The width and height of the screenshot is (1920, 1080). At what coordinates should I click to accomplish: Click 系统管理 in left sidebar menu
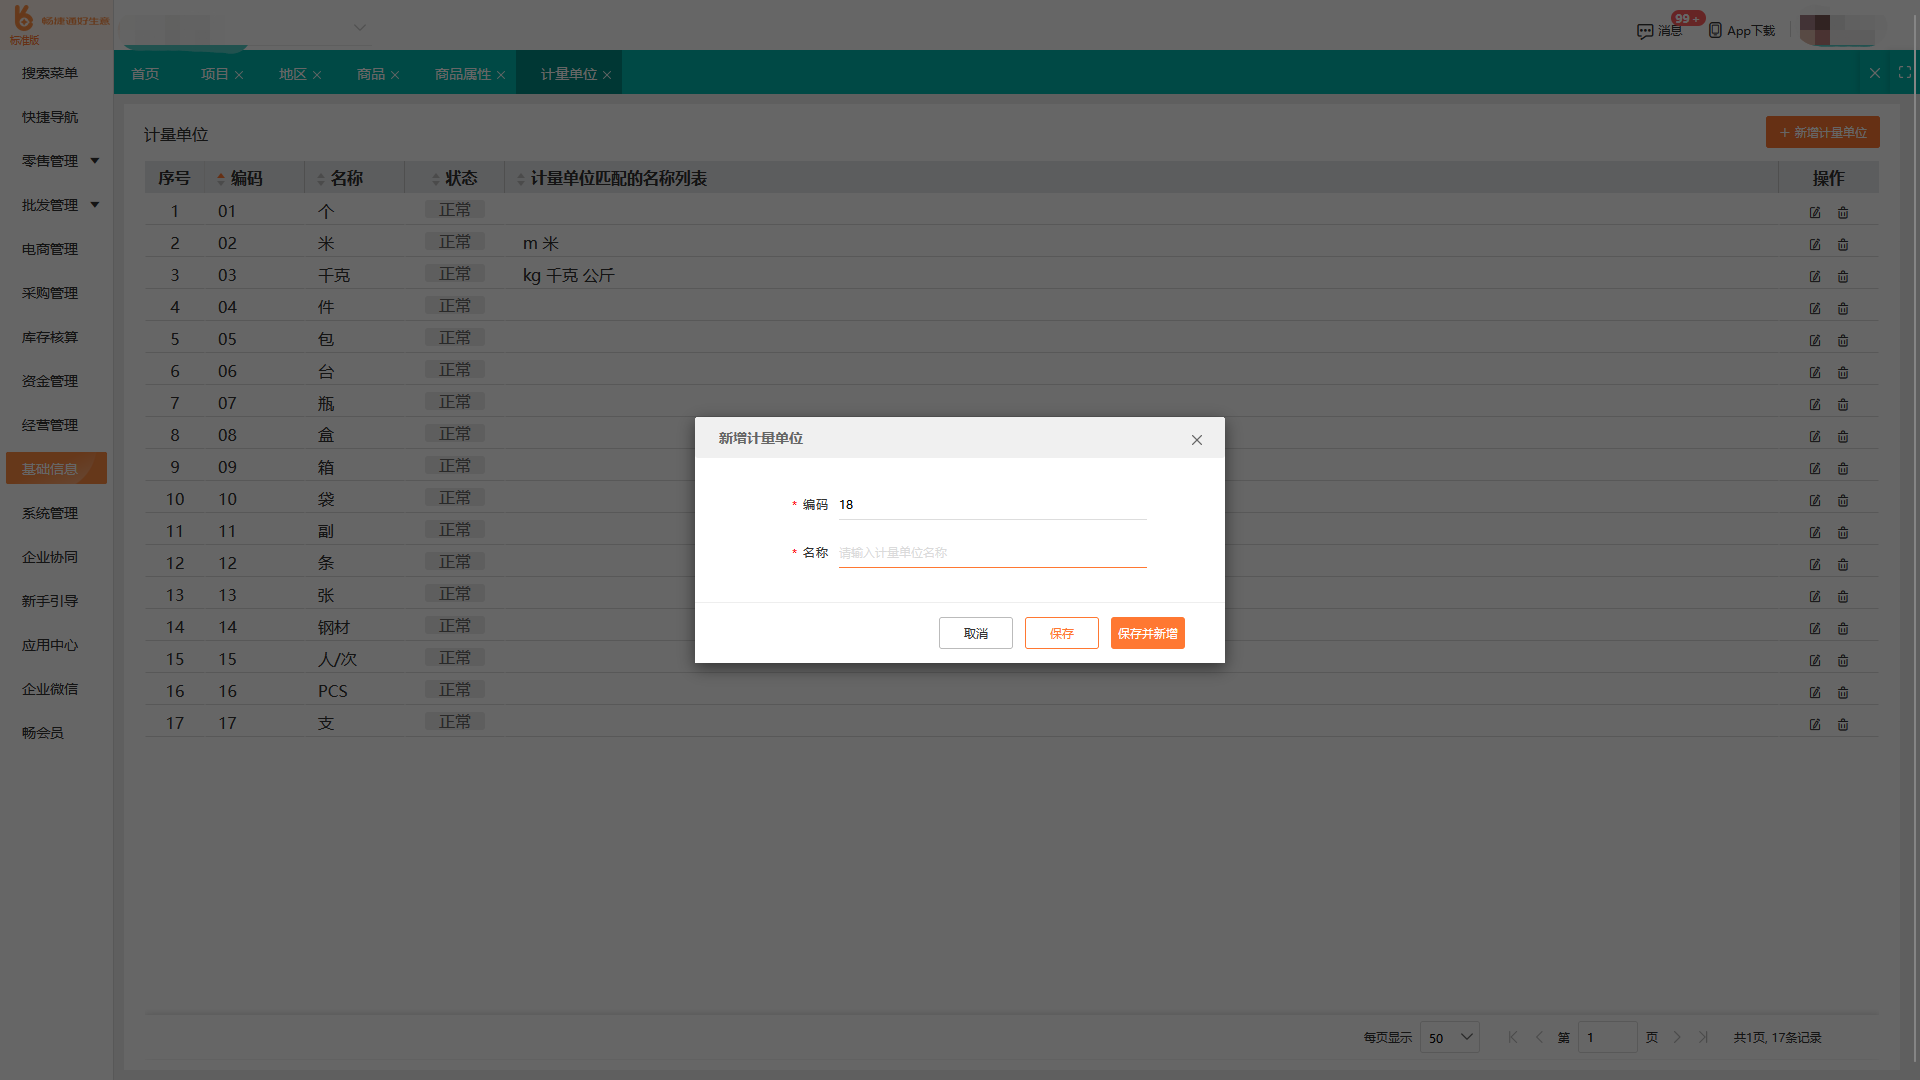click(x=53, y=512)
